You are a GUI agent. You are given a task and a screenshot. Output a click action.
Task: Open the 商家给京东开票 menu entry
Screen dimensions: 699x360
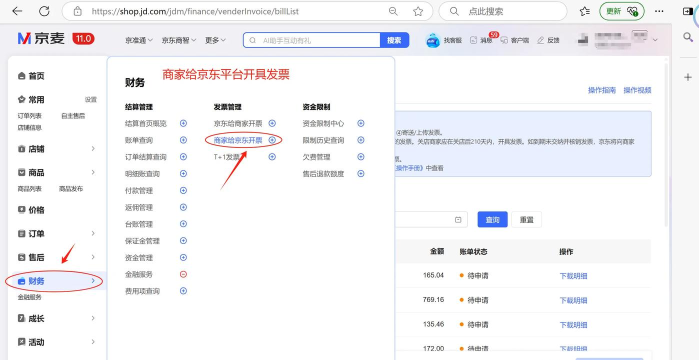[x=238, y=140]
